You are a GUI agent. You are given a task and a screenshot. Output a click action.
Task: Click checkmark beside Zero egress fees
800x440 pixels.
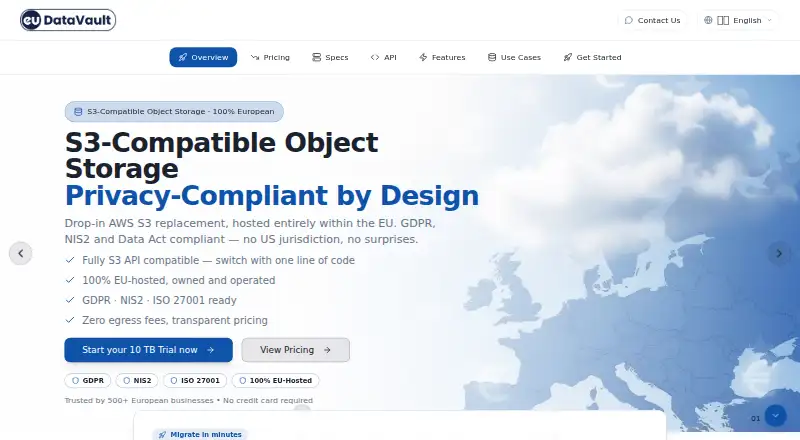coord(70,320)
